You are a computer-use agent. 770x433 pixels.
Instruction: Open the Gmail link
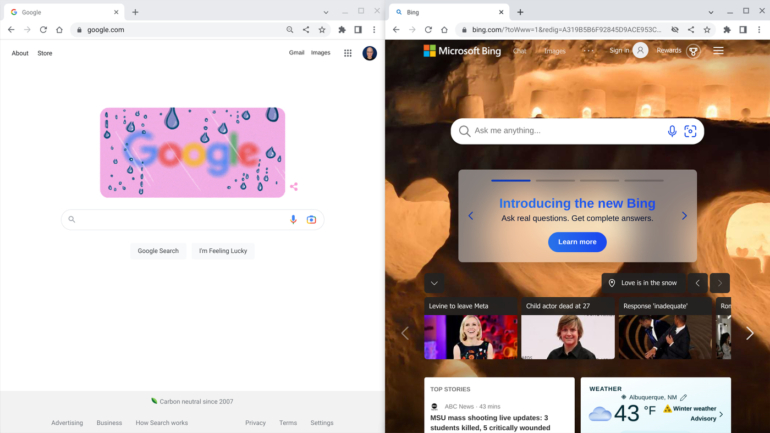click(296, 53)
